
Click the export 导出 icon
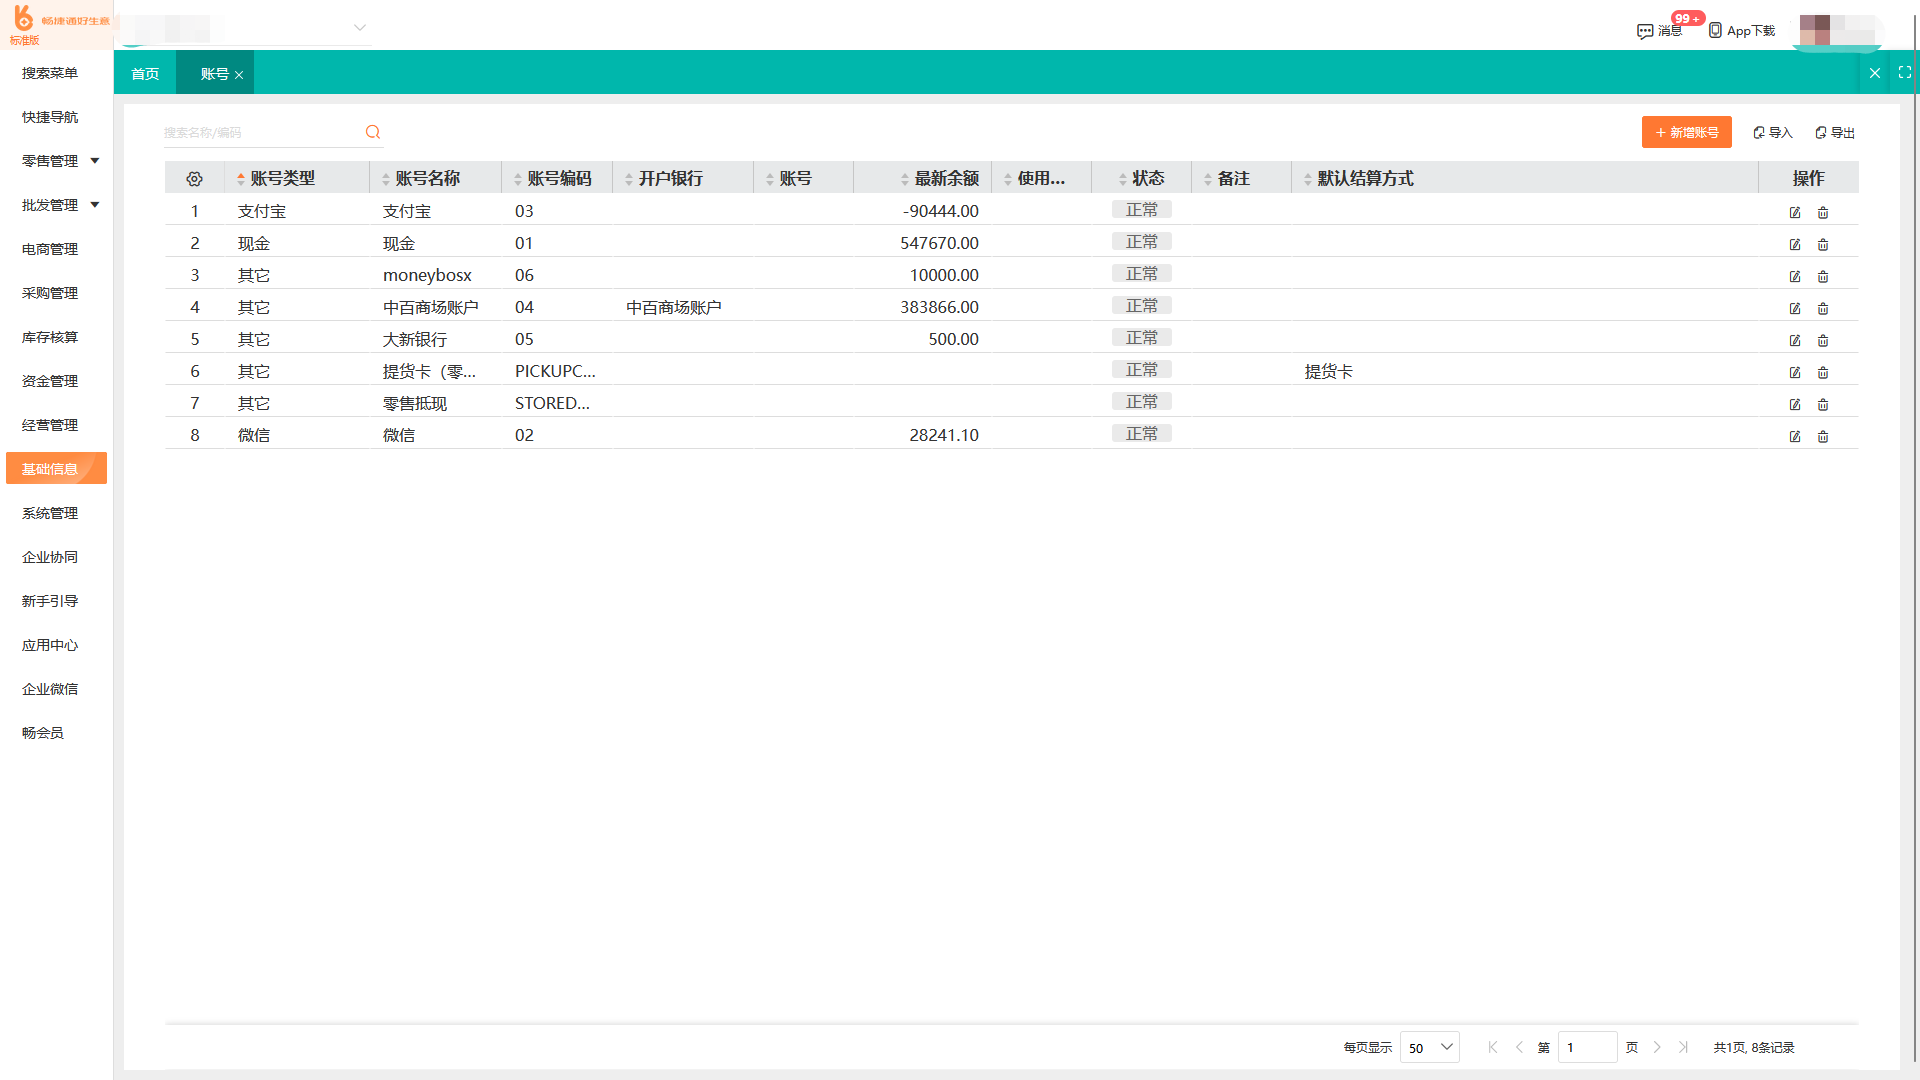pos(1836,132)
